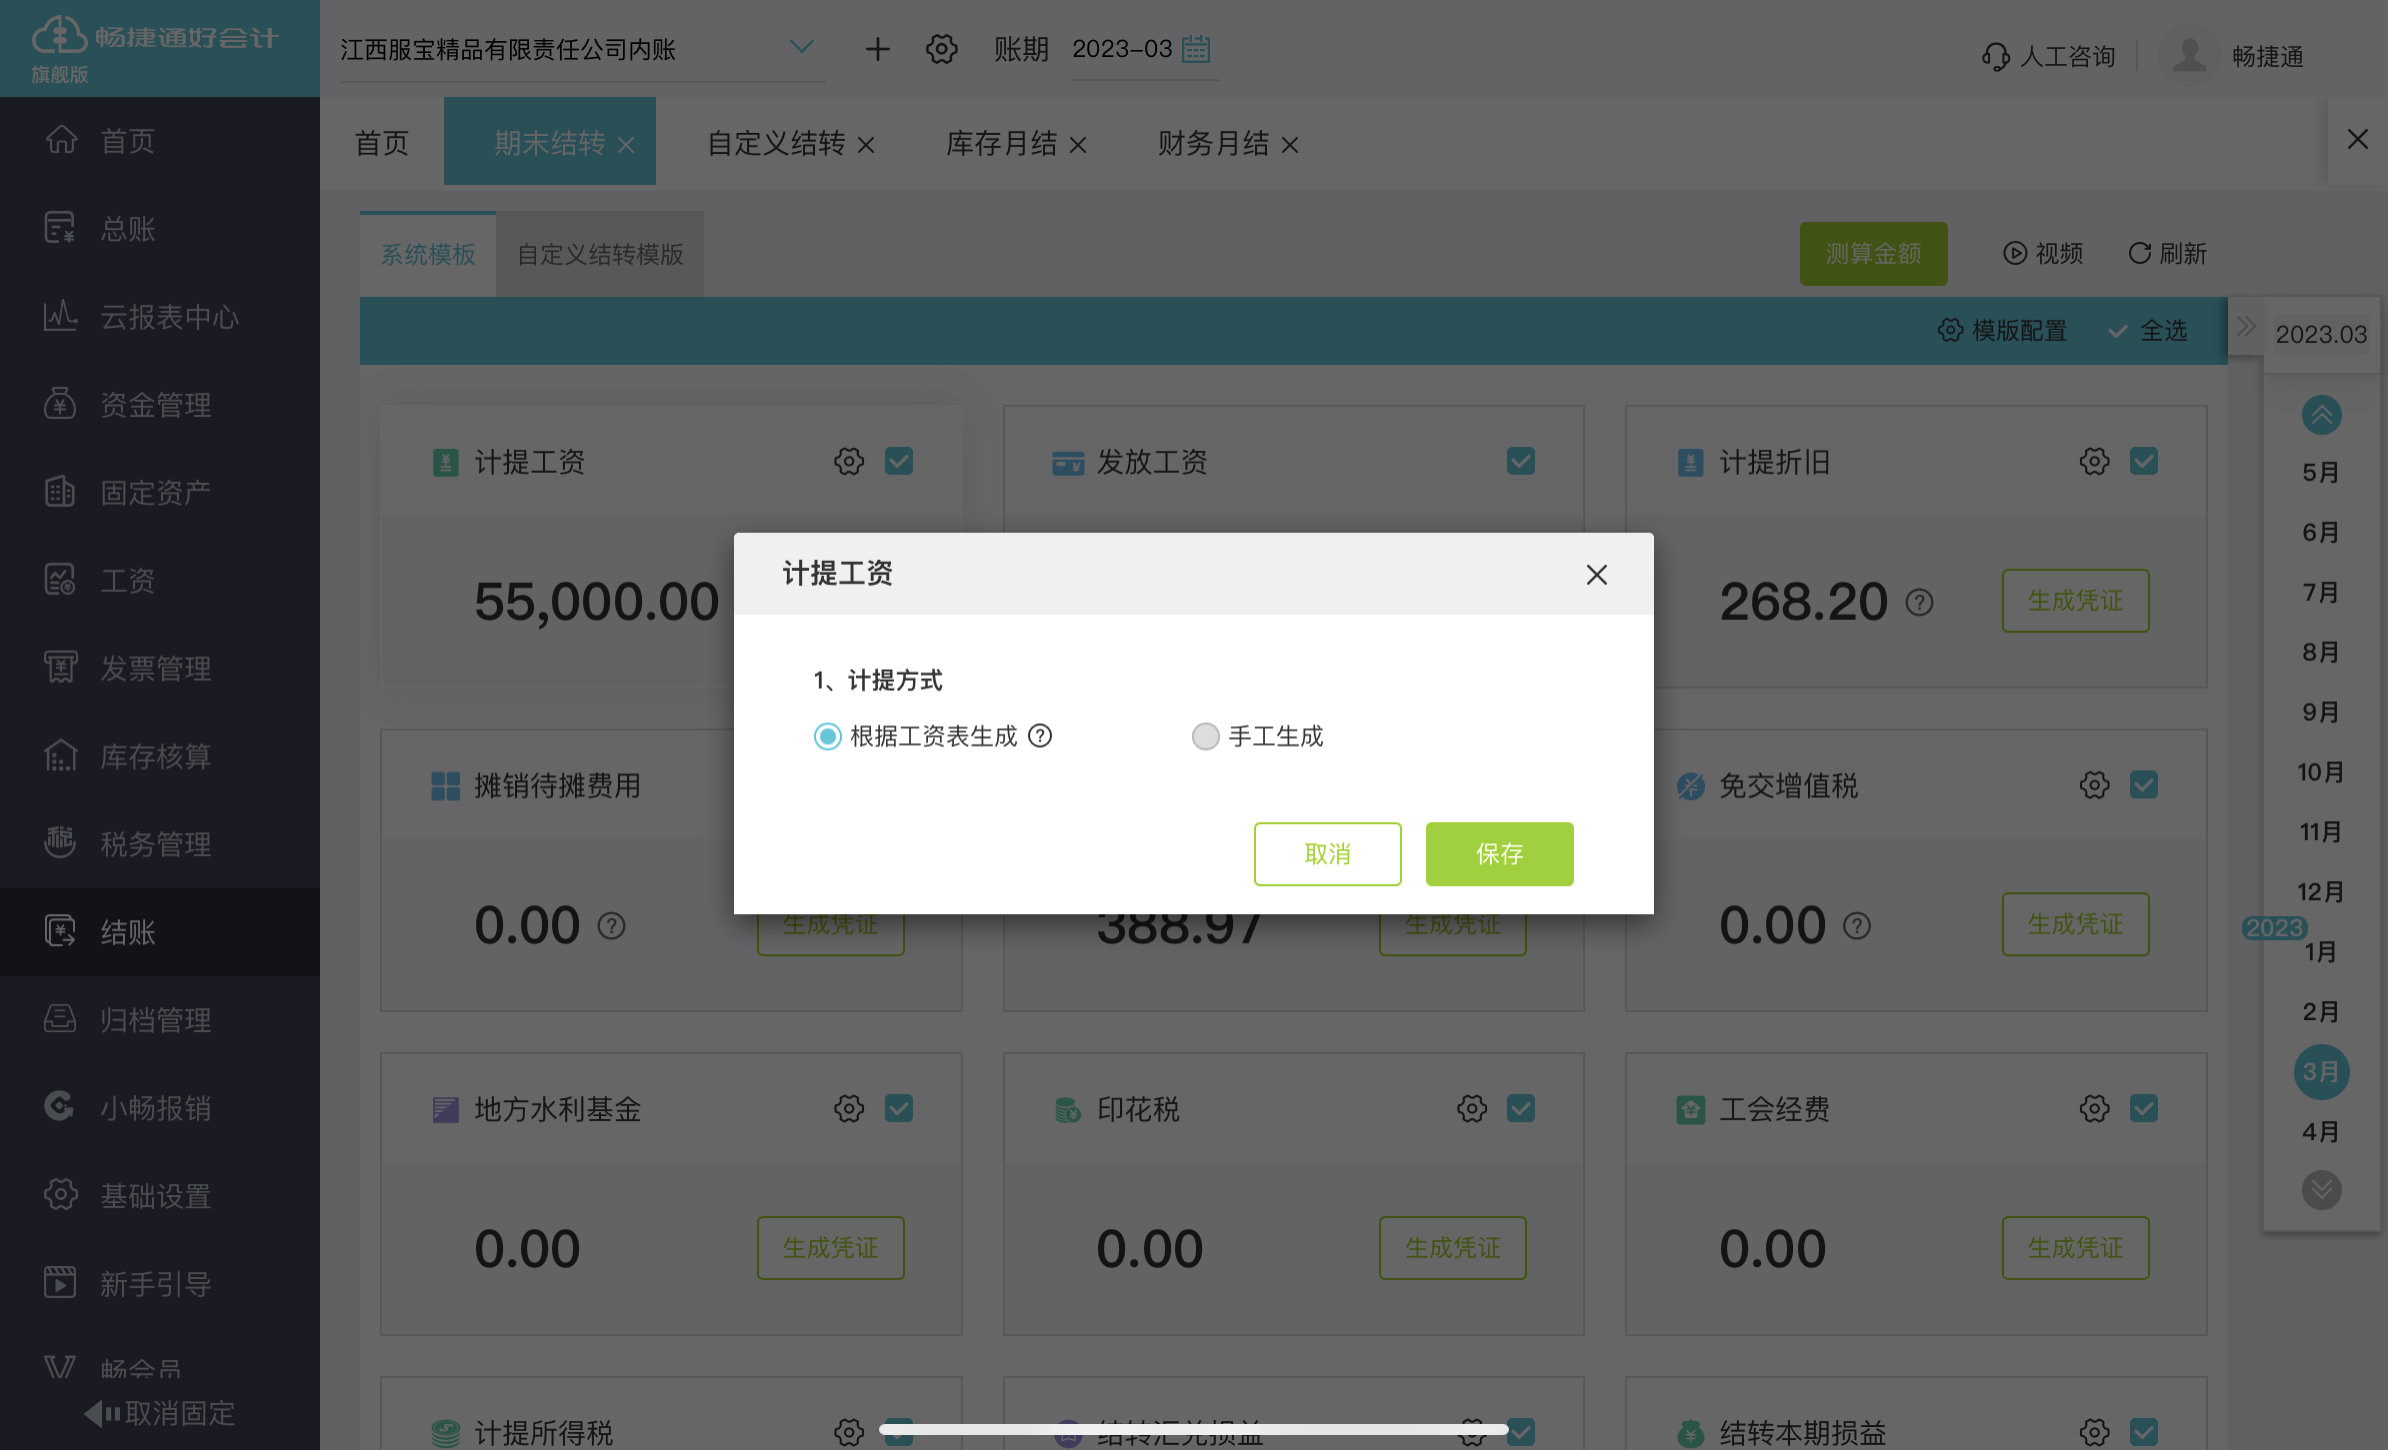Click 取消 to dismiss dialog
2388x1450 pixels.
[1329, 855]
